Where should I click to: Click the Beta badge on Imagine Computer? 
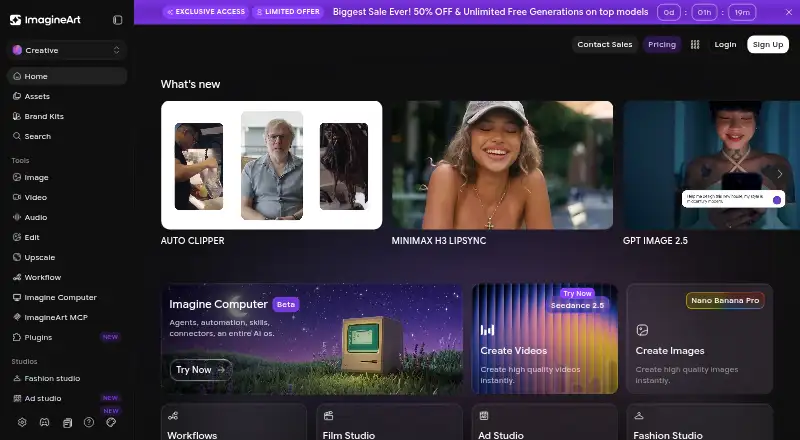click(286, 304)
